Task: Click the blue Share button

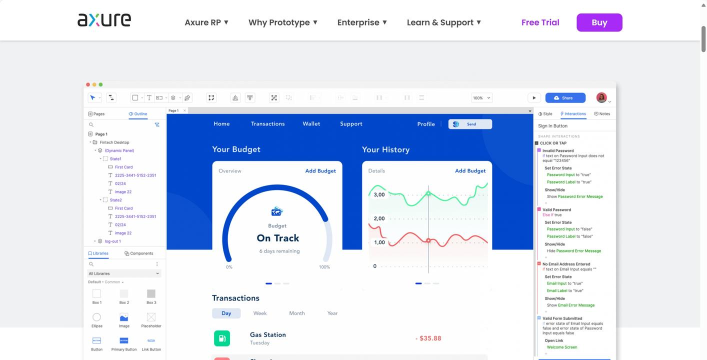Action: coord(565,98)
